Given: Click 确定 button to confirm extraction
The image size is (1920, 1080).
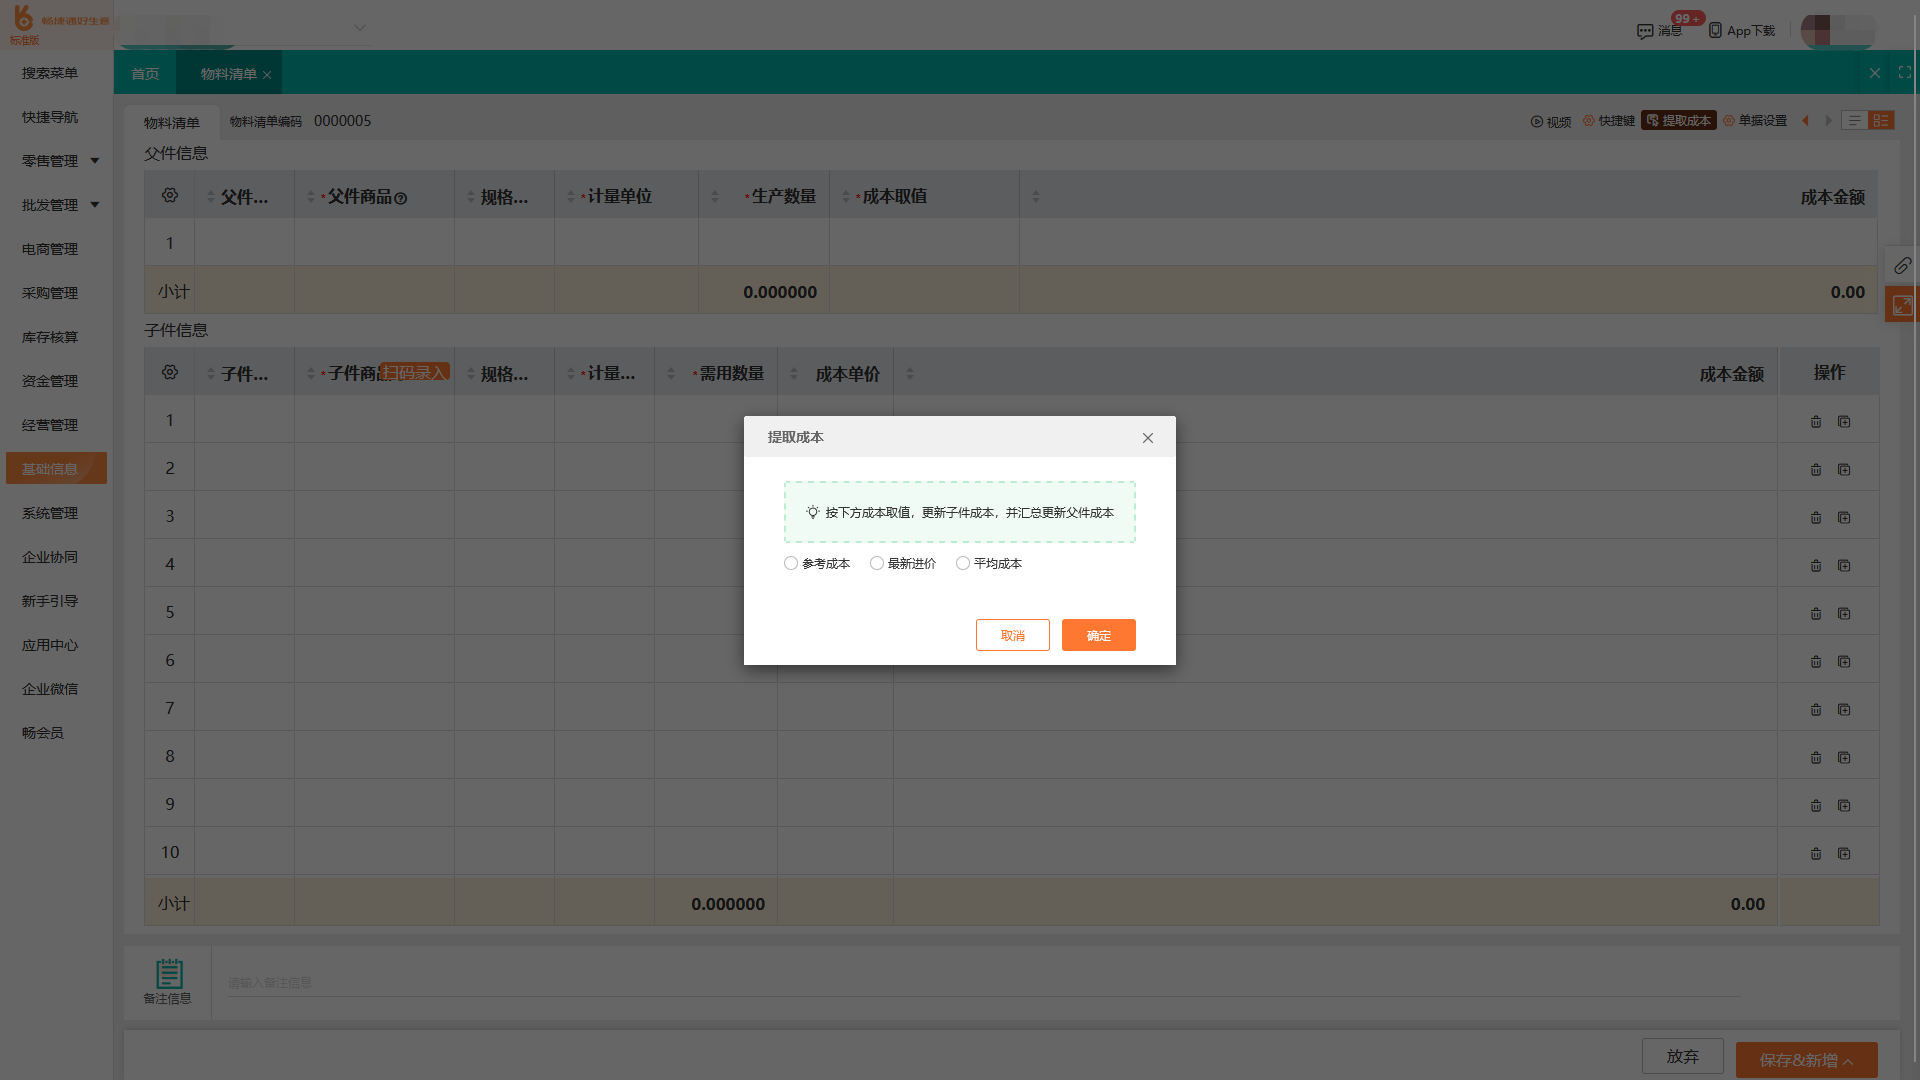Looking at the screenshot, I should 1098,634.
